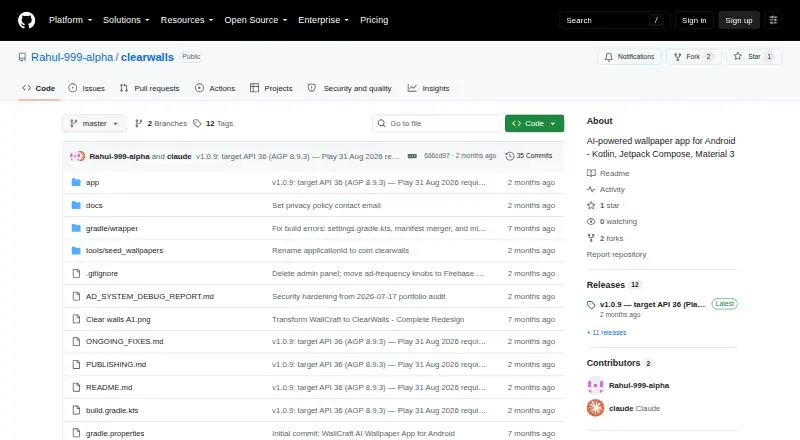800x440 pixels.
Task: Open gradle.properties file
Action: 115,433
